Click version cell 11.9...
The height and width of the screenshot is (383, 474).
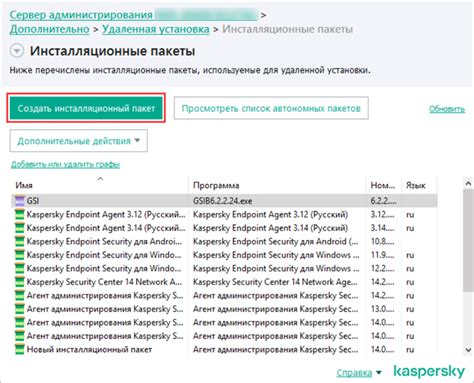[382, 255]
